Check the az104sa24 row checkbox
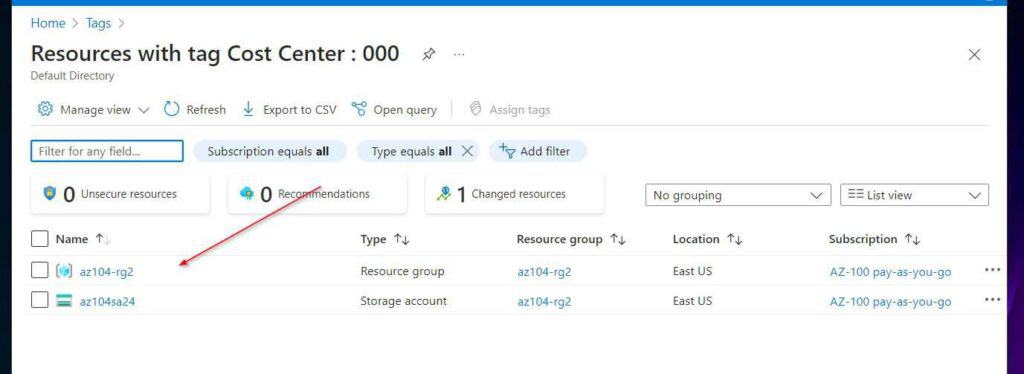Image resolution: width=1024 pixels, height=374 pixels. click(40, 300)
